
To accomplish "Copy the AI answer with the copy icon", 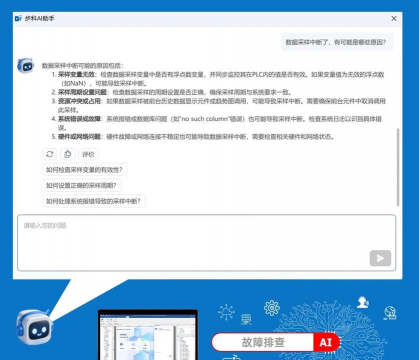I will 68,154.
